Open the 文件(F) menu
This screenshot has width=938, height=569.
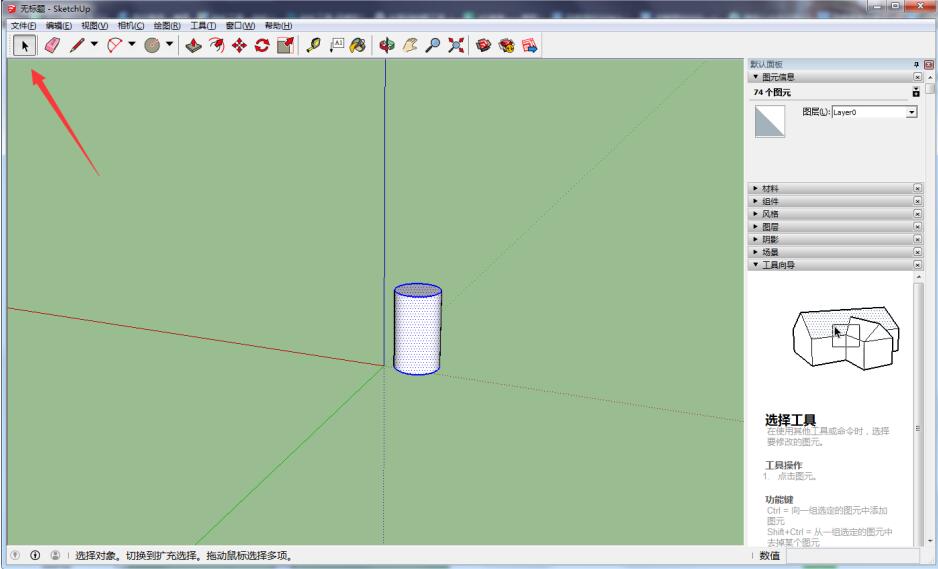click(x=23, y=25)
